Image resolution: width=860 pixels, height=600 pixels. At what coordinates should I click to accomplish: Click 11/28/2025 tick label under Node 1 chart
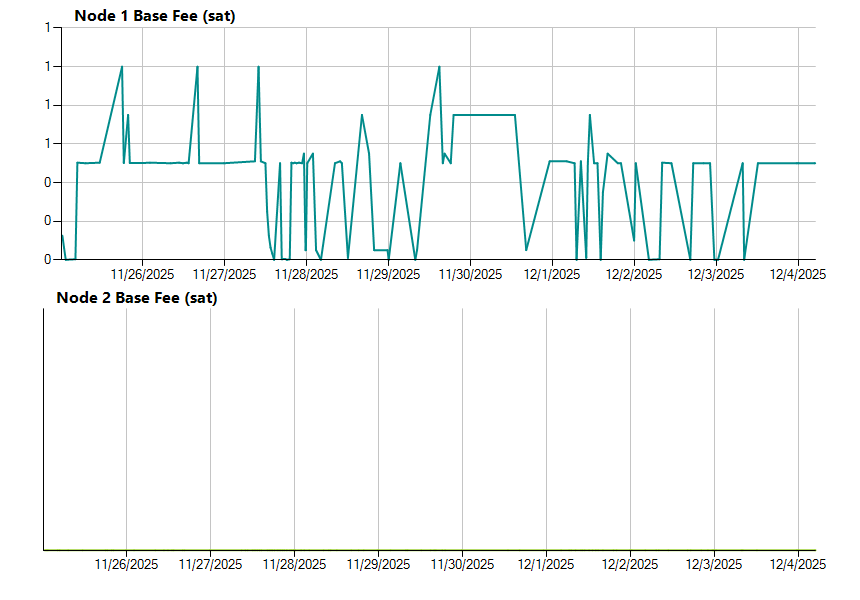tap(306, 273)
